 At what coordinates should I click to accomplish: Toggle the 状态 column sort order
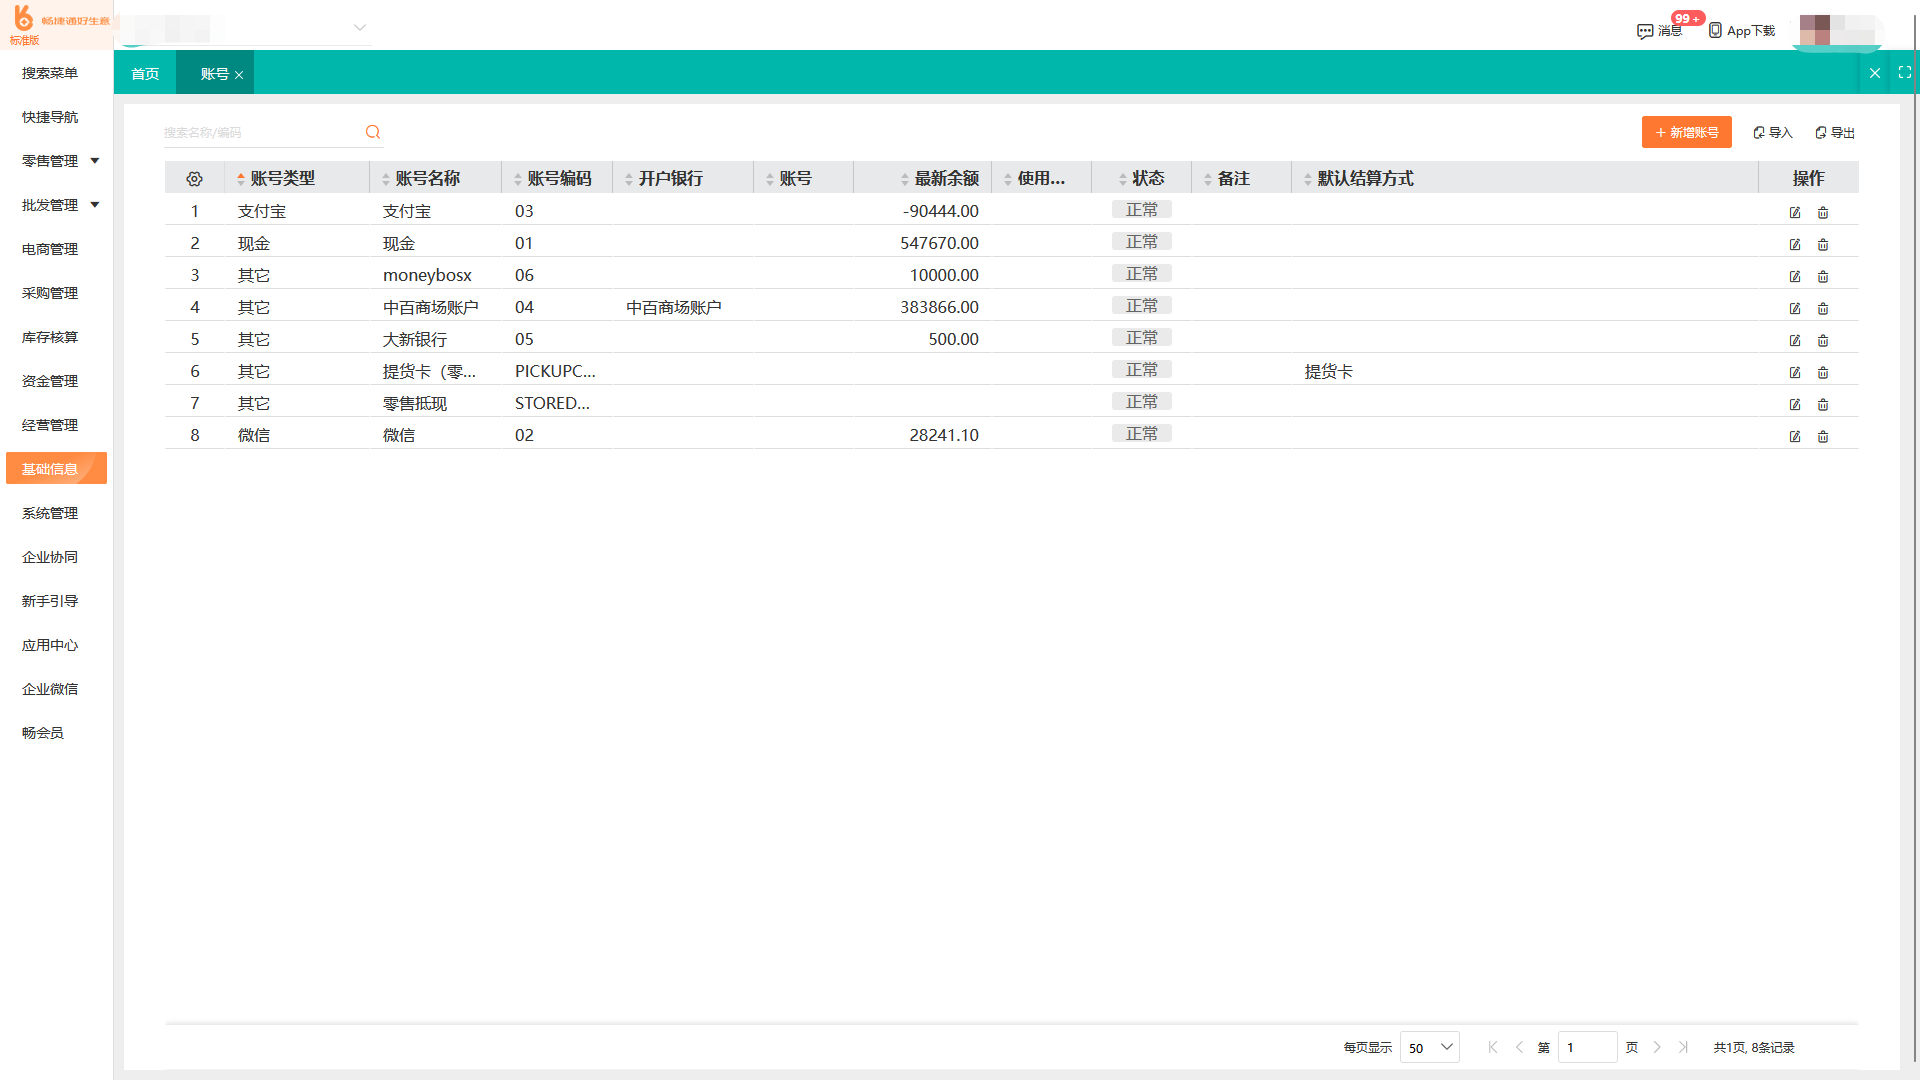click(x=1143, y=178)
